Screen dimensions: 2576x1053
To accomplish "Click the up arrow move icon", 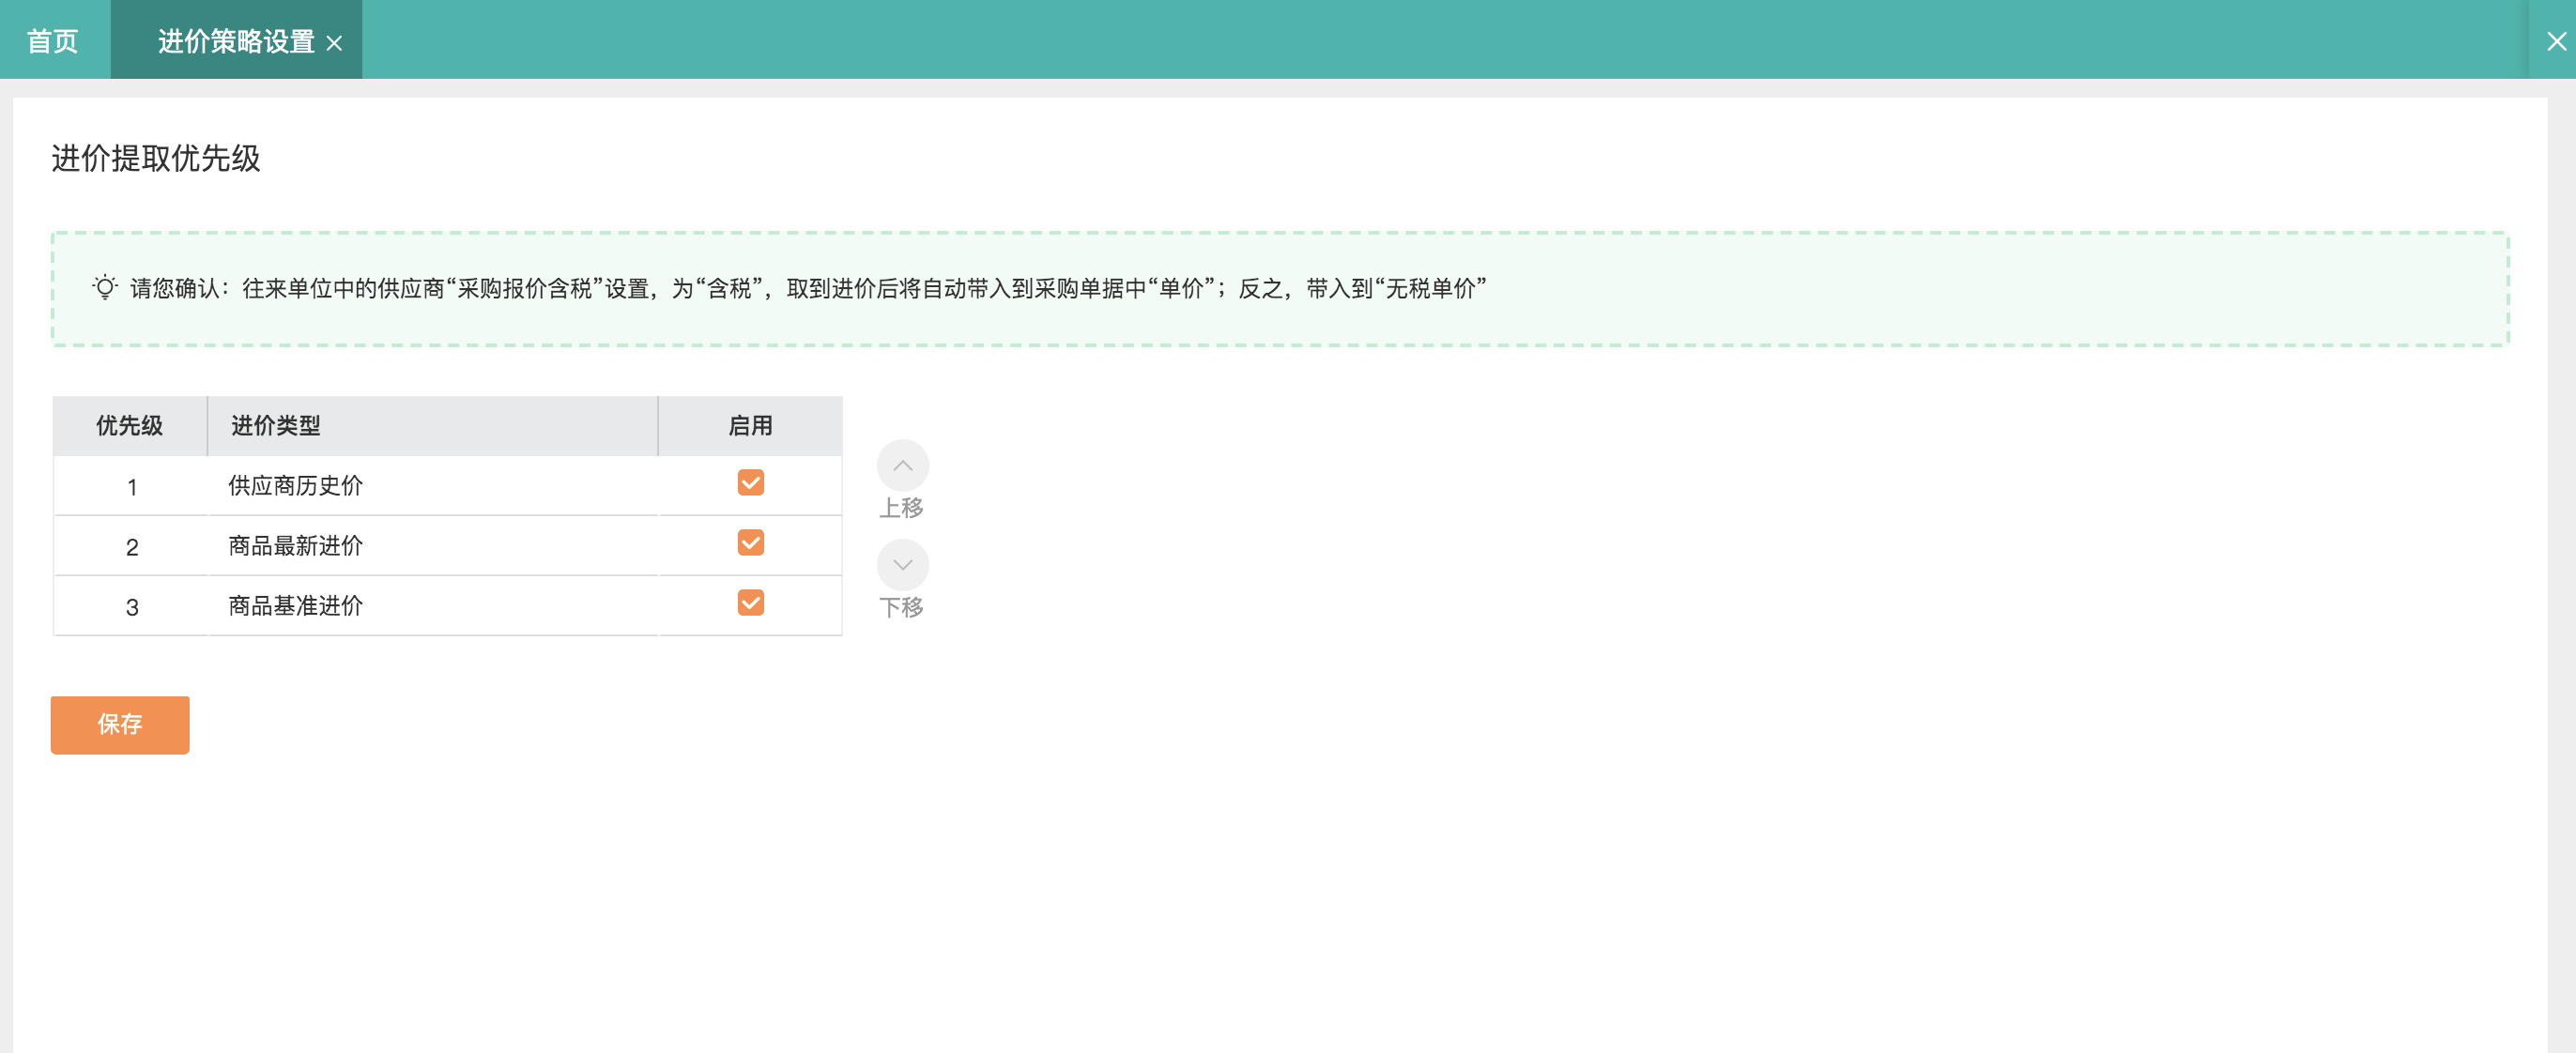I will click(x=903, y=466).
